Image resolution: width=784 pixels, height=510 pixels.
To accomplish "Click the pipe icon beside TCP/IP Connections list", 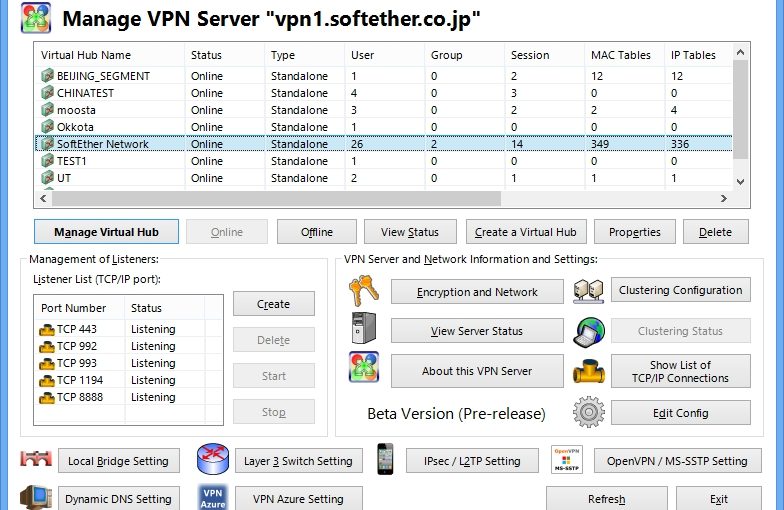I will pos(587,371).
